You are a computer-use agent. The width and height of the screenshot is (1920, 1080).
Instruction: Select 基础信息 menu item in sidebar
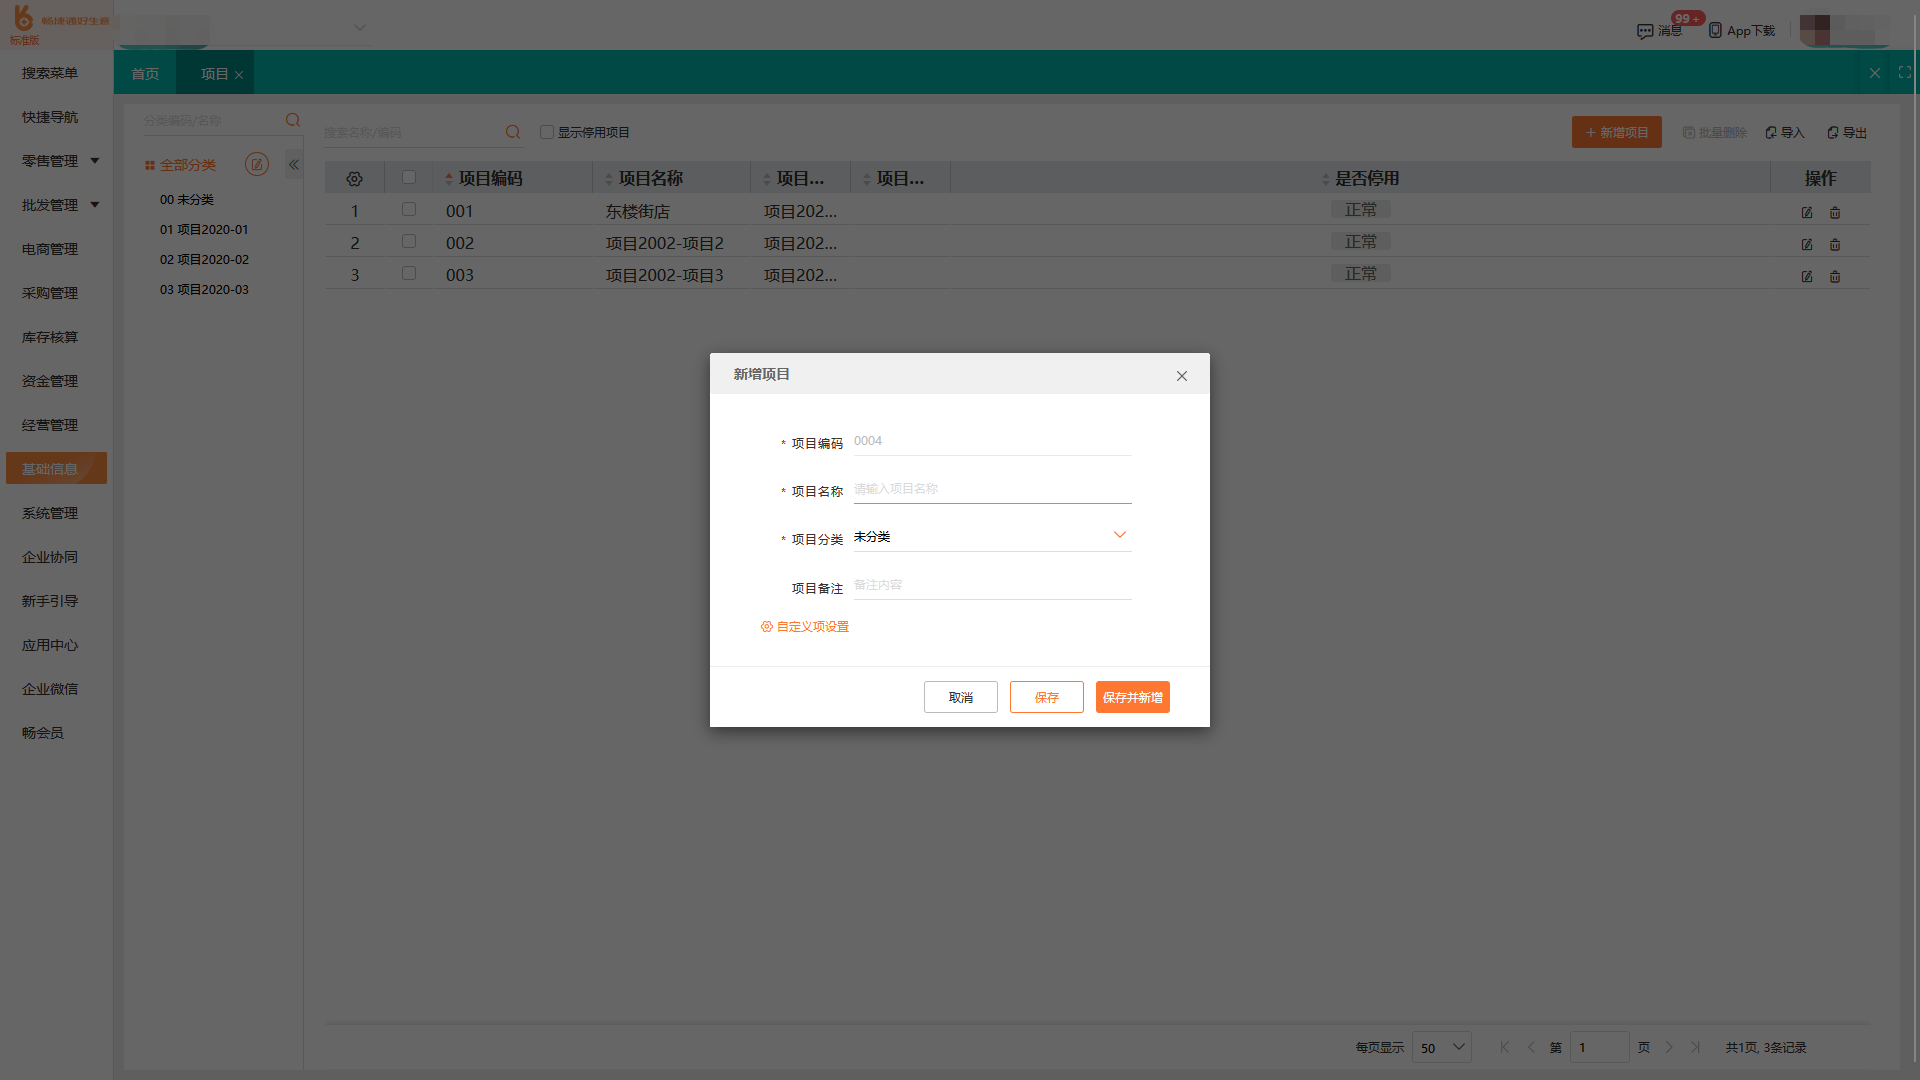tap(55, 467)
